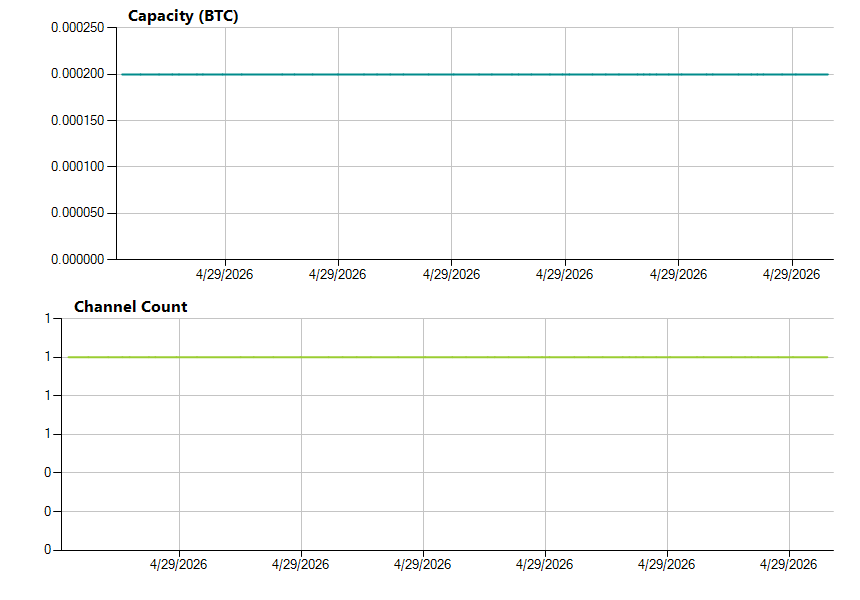Select last date label on Channel Count axis

pyautogui.click(x=789, y=565)
